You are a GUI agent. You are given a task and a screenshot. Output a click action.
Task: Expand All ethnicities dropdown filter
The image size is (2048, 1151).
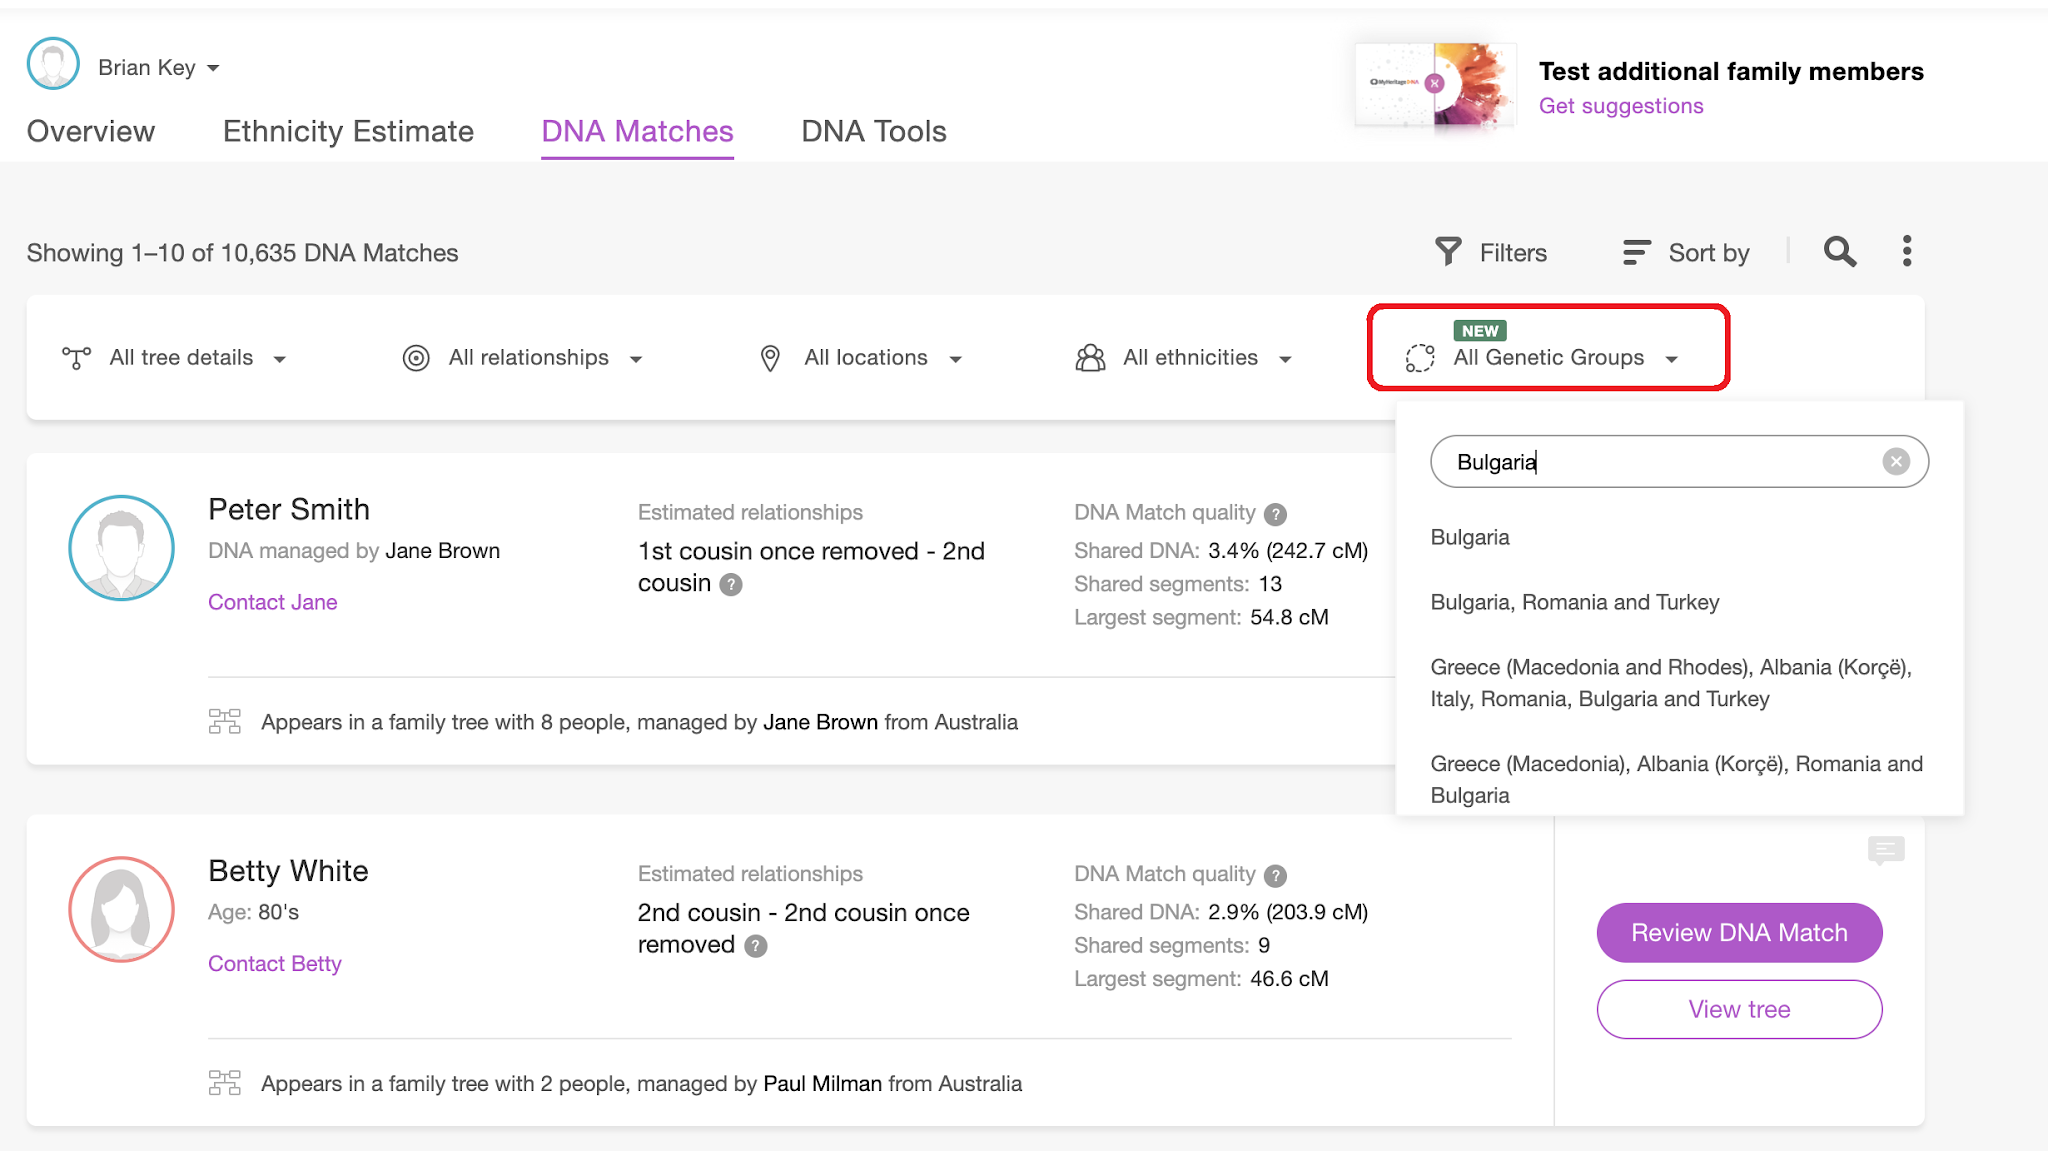(x=1186, y=357)
